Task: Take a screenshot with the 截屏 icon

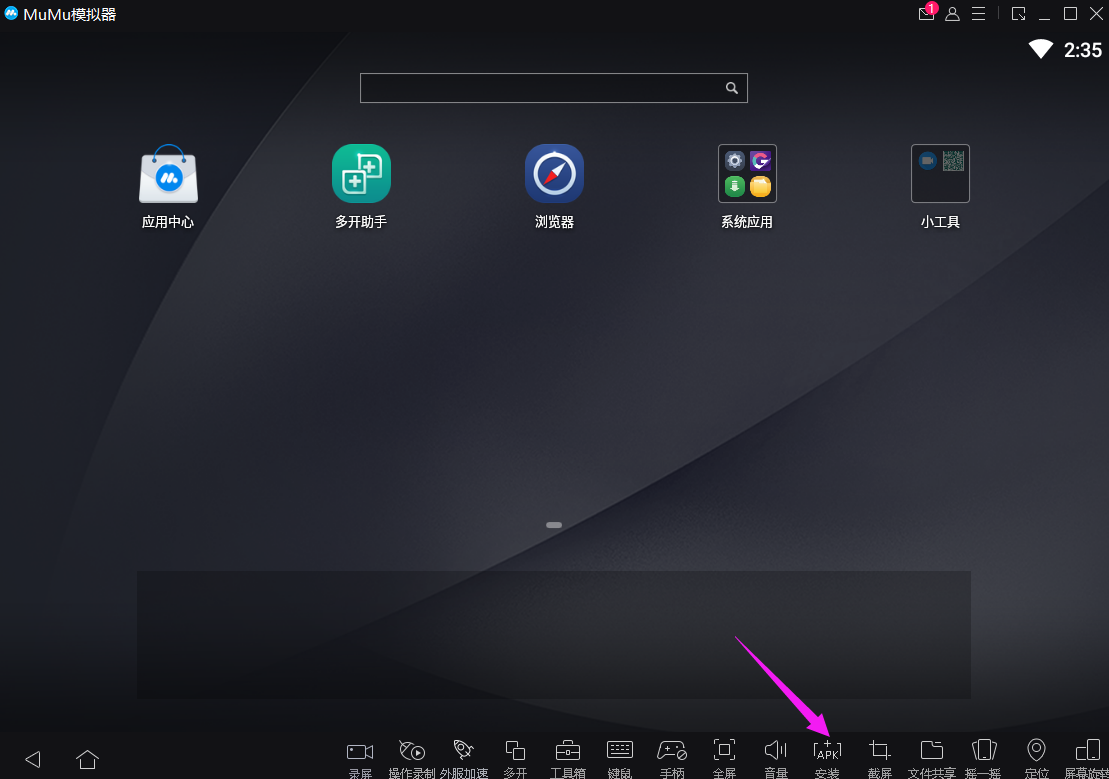Action: click(880, 752)
